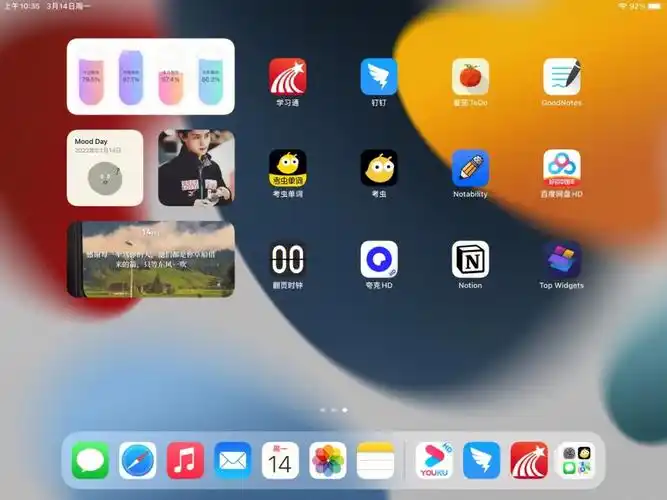Open the Music app in dock
The width and height of the screenshot is (667, 500).
[x=185, y=461]
